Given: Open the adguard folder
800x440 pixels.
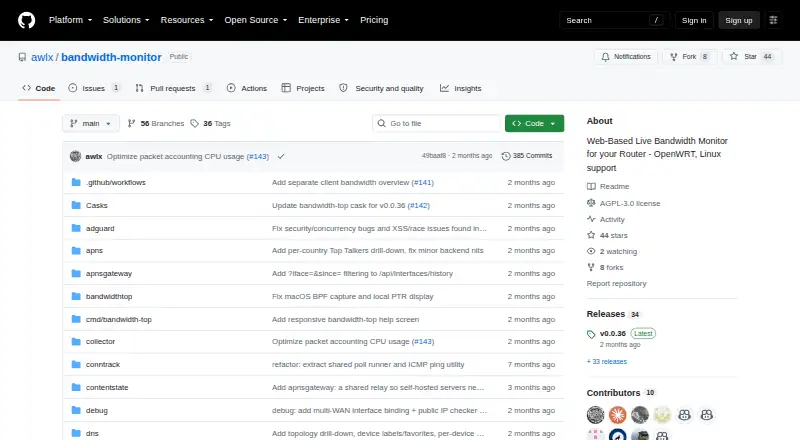Looking at the screenshot, I should tap(100, 228).
